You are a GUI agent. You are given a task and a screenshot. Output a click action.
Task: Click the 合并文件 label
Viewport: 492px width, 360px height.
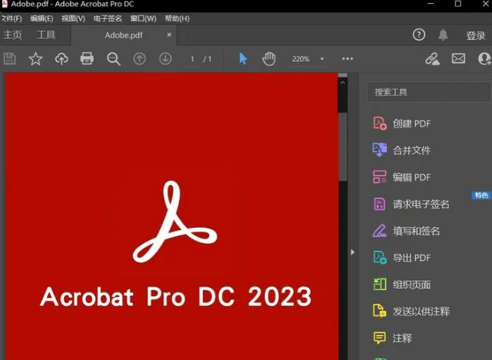point(412,150)
